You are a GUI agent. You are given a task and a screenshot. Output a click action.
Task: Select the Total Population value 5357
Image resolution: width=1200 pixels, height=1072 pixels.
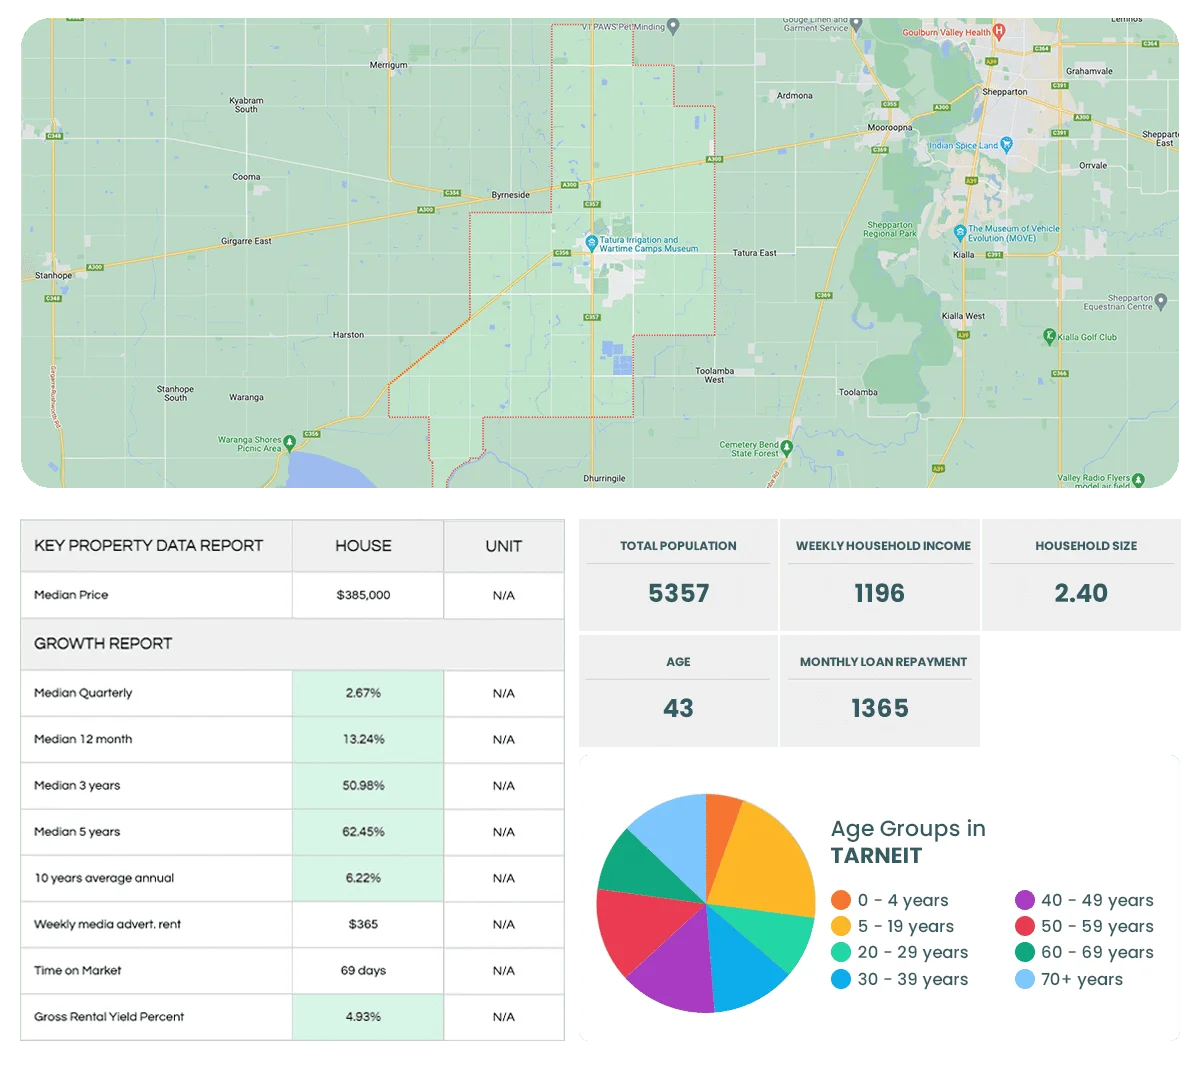coord(678,593)
